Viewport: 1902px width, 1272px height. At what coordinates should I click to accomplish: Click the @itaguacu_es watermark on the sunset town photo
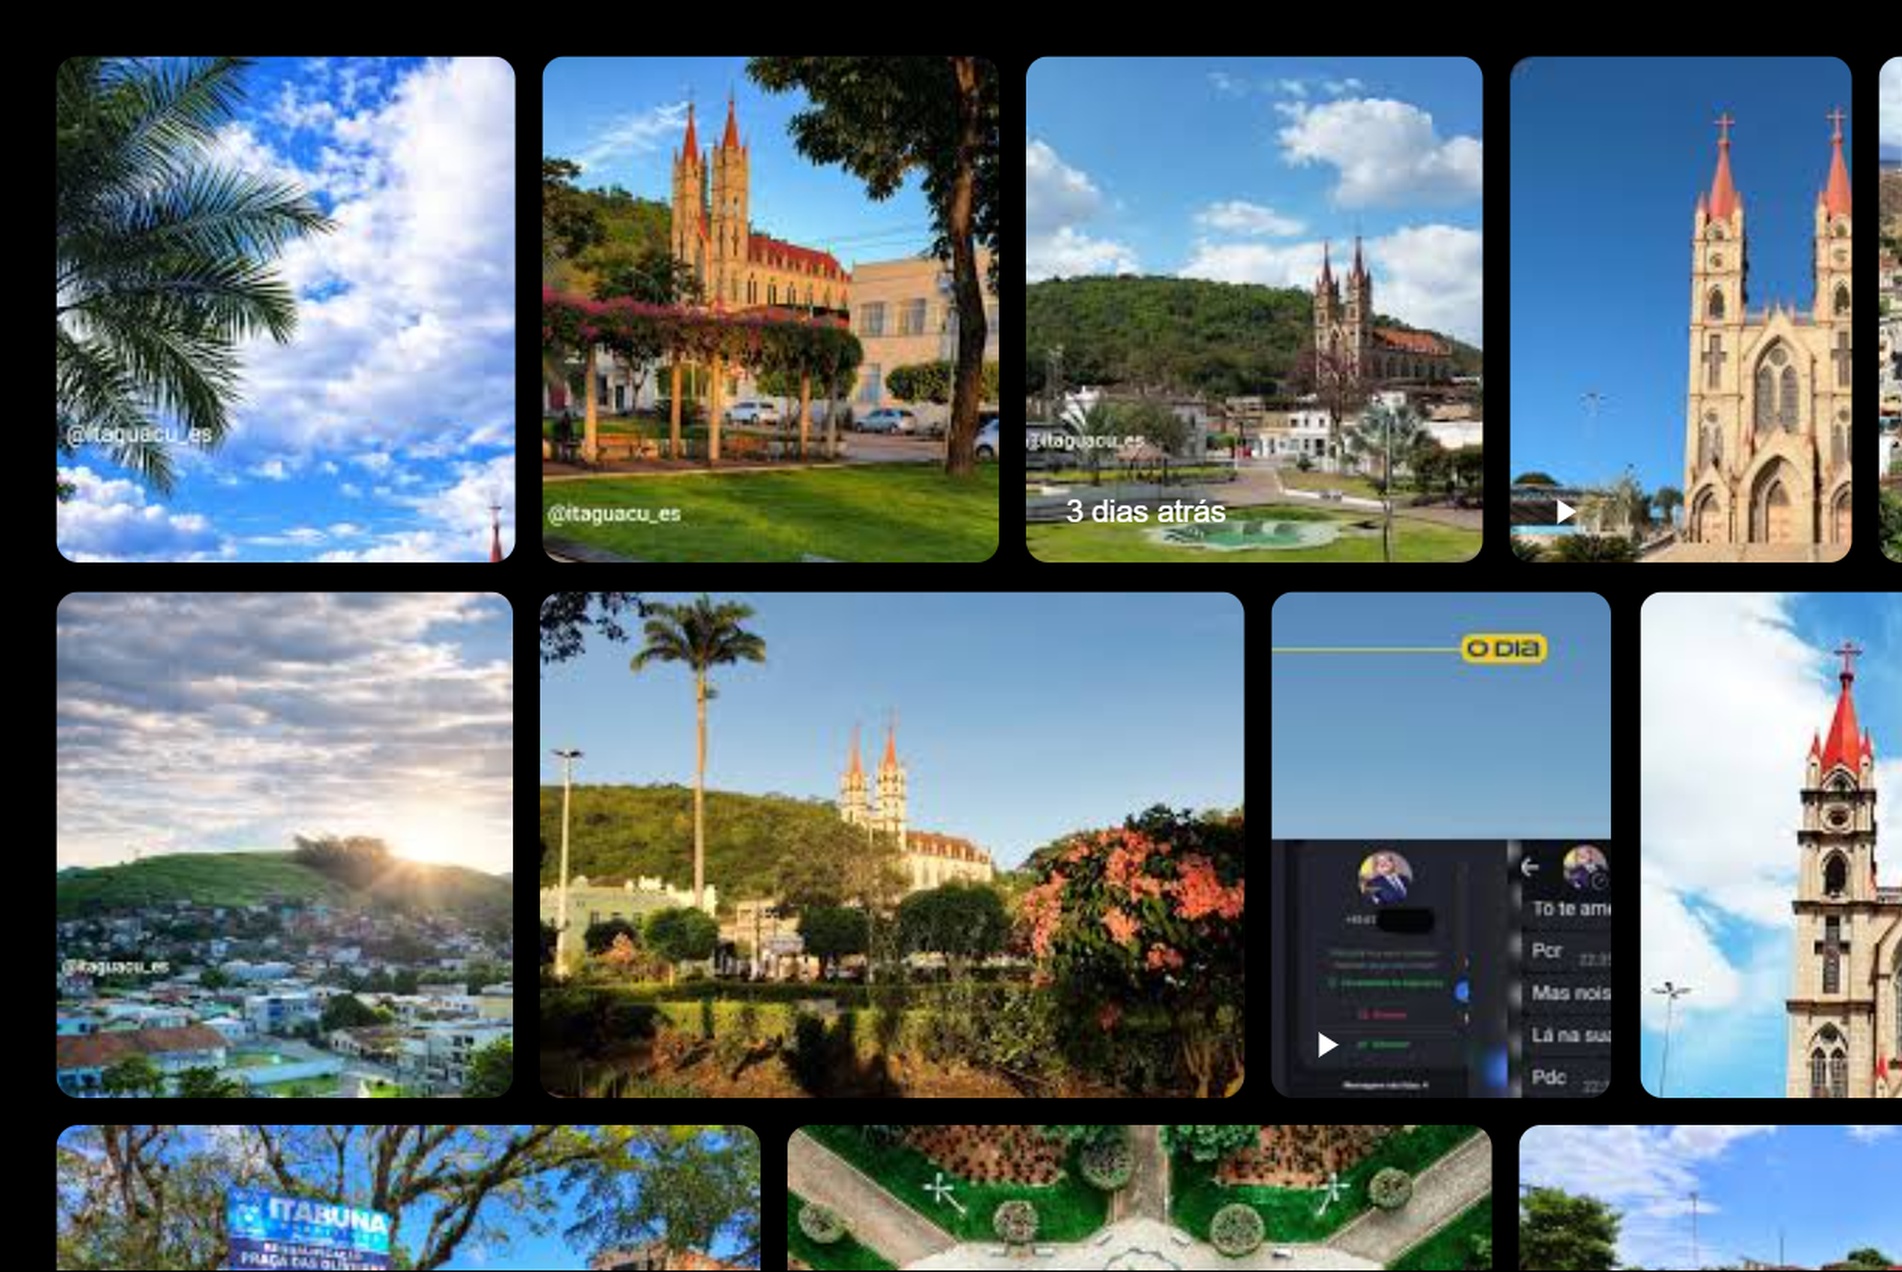coord(116,966)
